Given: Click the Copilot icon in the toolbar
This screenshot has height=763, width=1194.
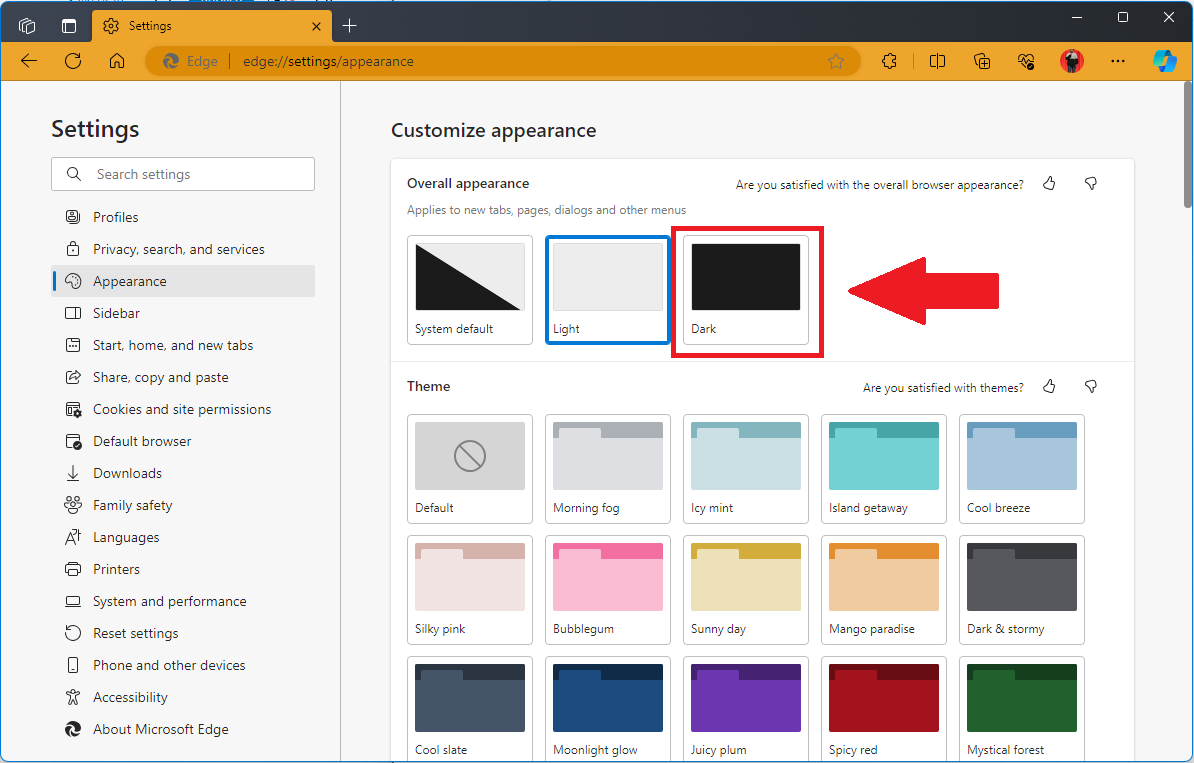Looking at the screenshot, I should 1165,61.
